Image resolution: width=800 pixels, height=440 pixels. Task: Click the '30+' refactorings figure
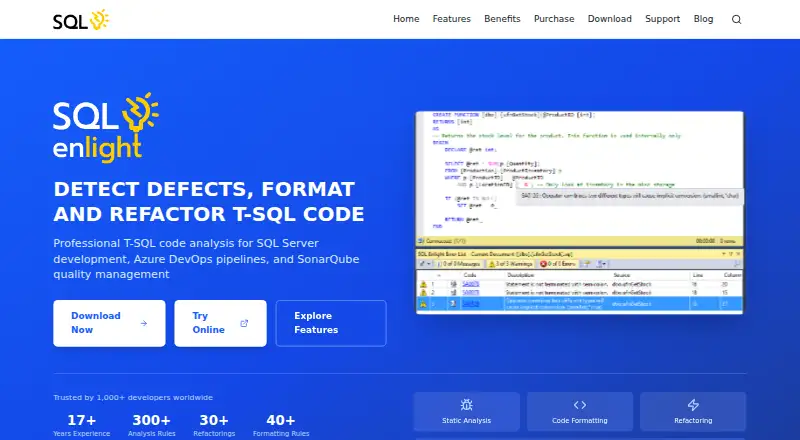click(x=214, y=420)
